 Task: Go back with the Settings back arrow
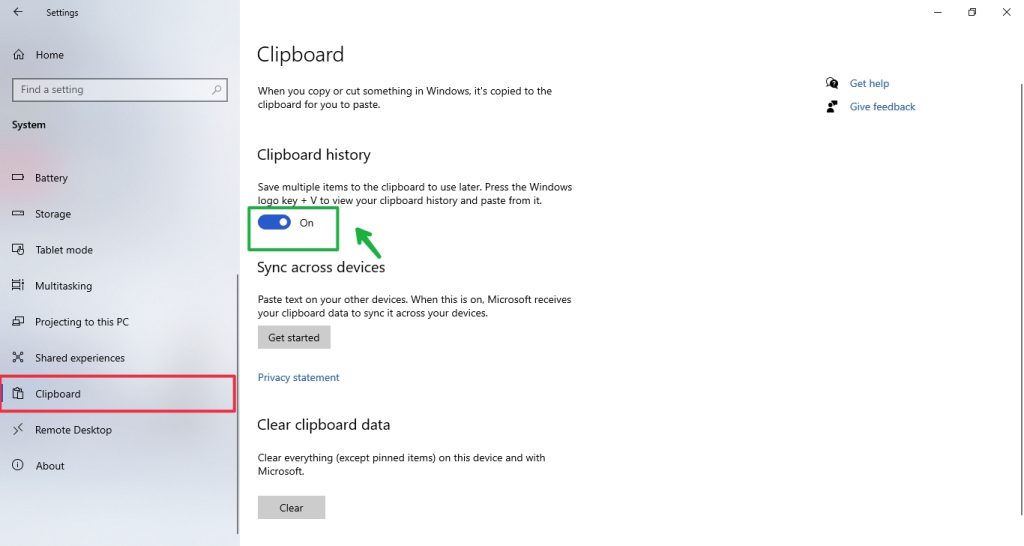click(18, 12)
